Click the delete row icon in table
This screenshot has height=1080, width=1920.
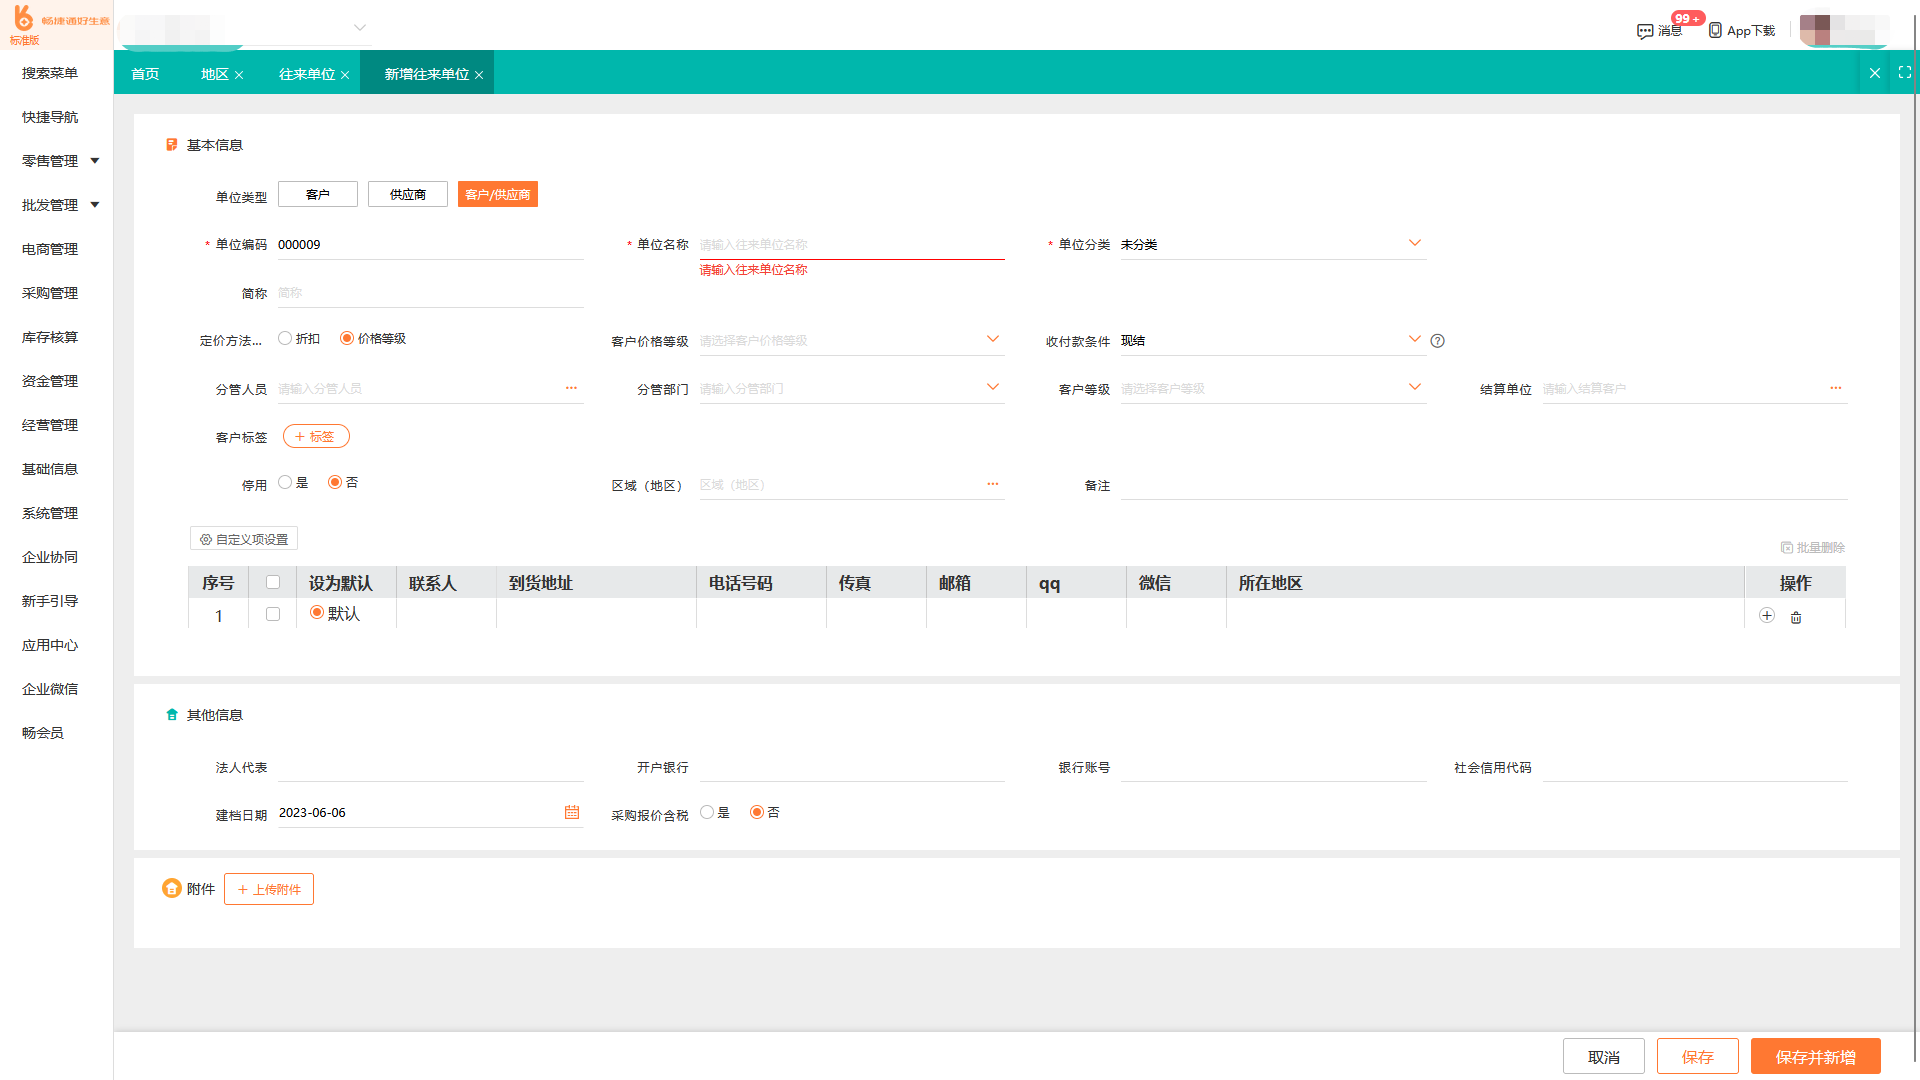[1796, 617]
